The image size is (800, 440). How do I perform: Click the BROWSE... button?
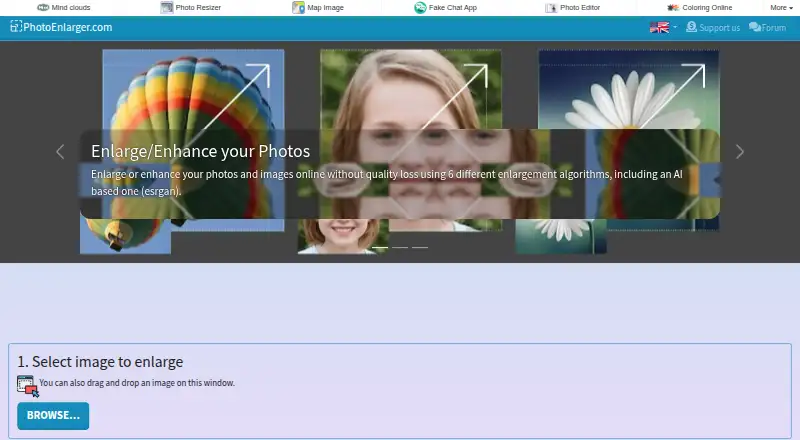53,415
